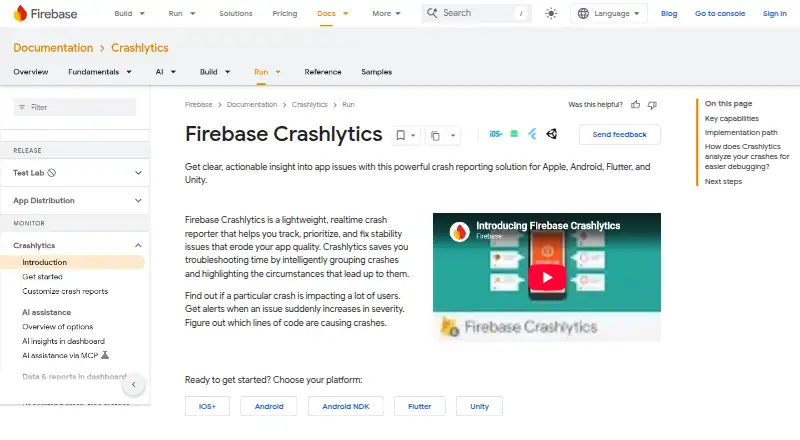Click the sidebar Filter input field
Screen dimensions: 800x440
[x=74, y=107]
